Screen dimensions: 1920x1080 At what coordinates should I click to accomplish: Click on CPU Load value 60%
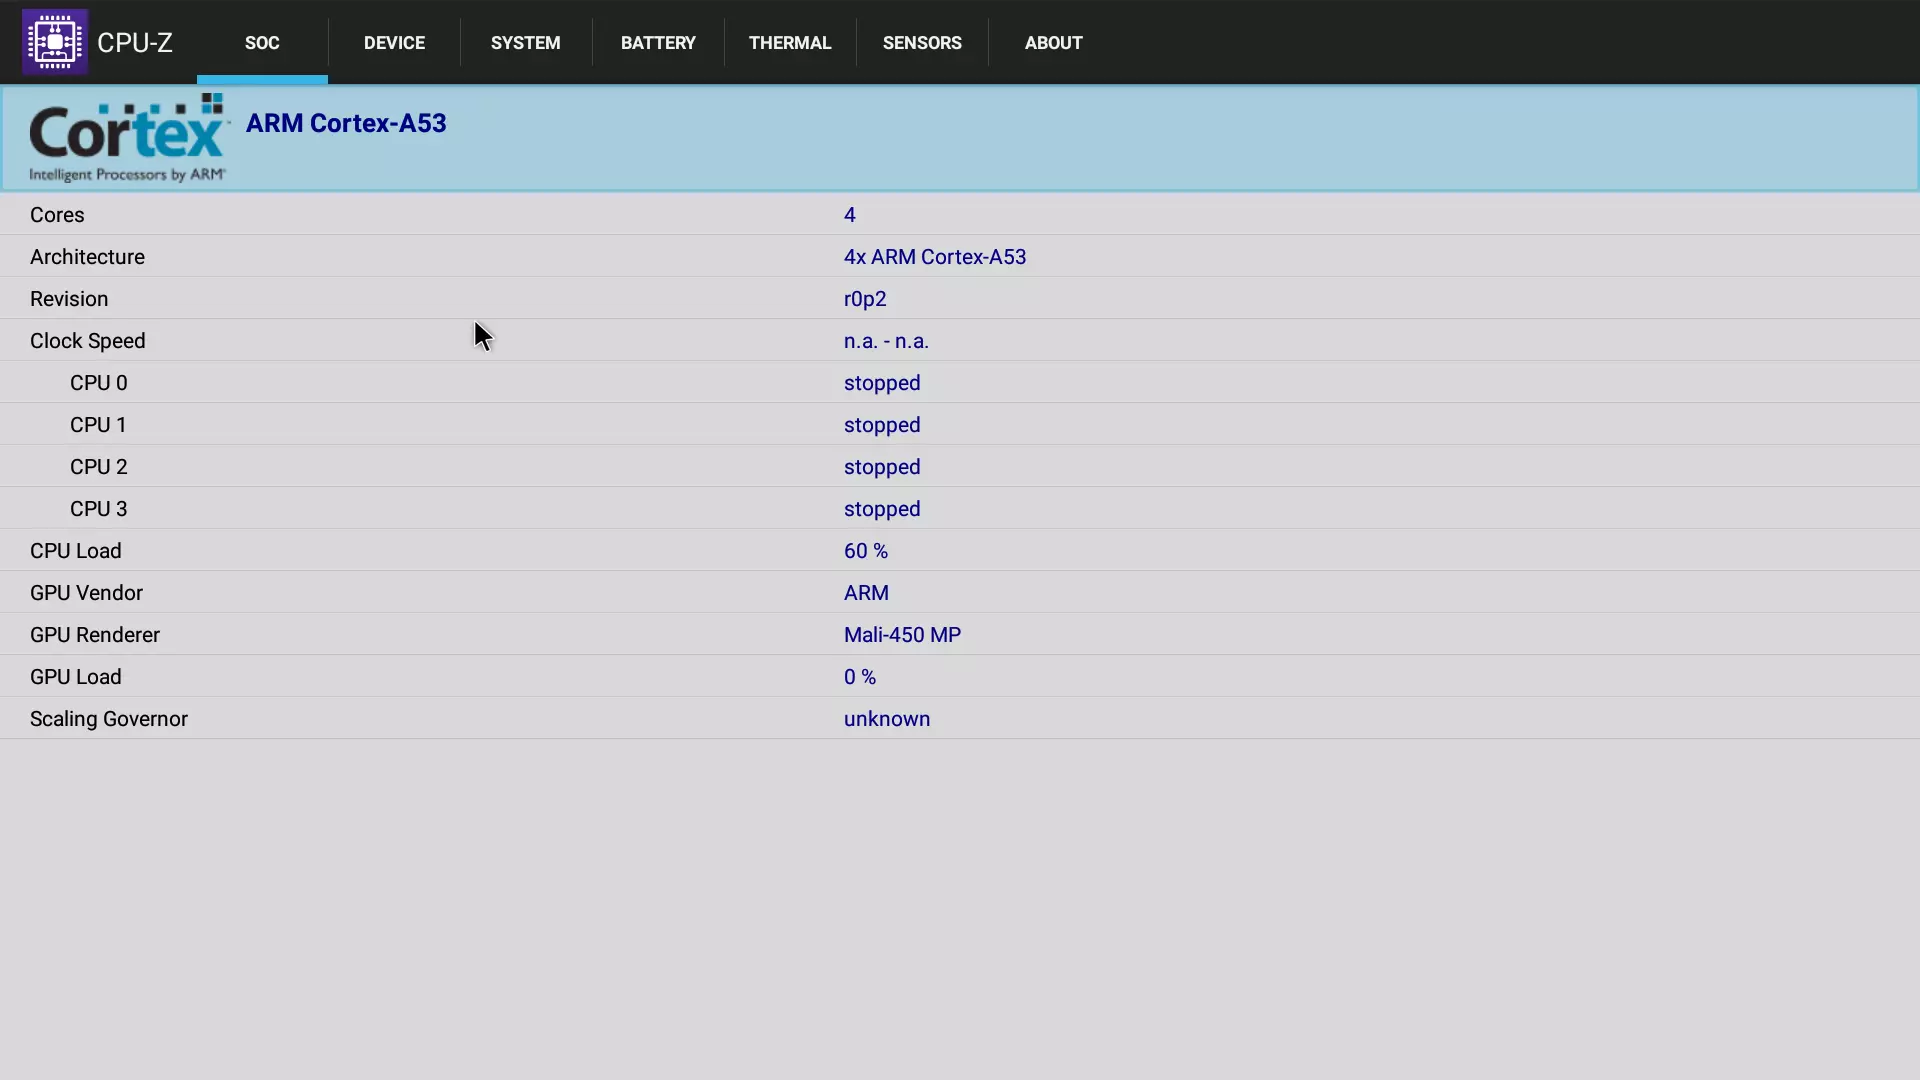coord(865,551)
